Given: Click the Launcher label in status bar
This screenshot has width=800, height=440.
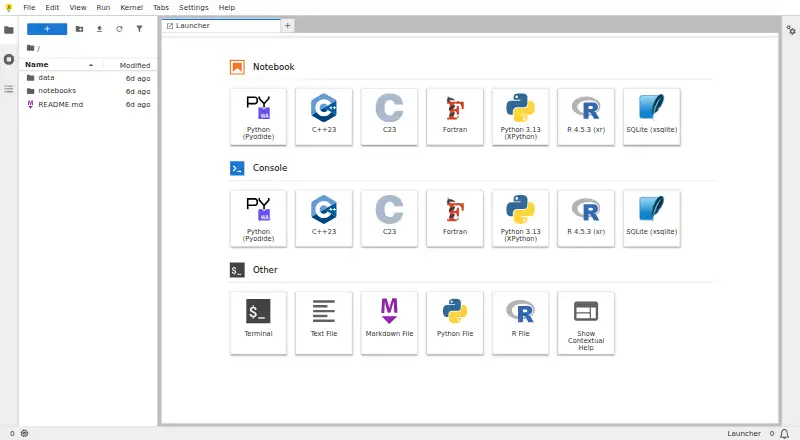Looking at the screenshot, I should pyautogui.click(x=744, y=433).
